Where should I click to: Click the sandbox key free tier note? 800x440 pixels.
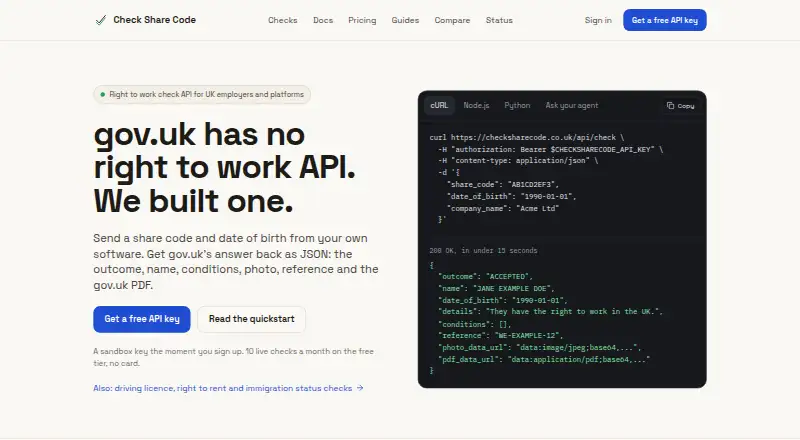tap(234, 357)
